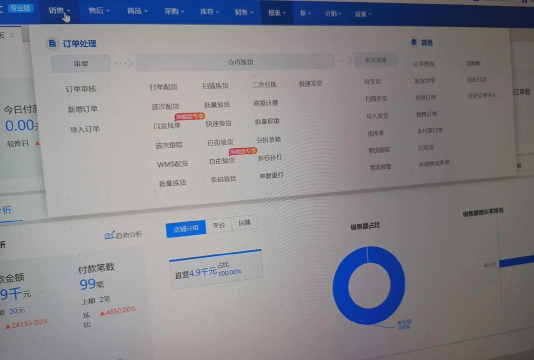This screenshot has height=360, width=534.
Task: Open 拆包补打
Action: tap(270, 158)
